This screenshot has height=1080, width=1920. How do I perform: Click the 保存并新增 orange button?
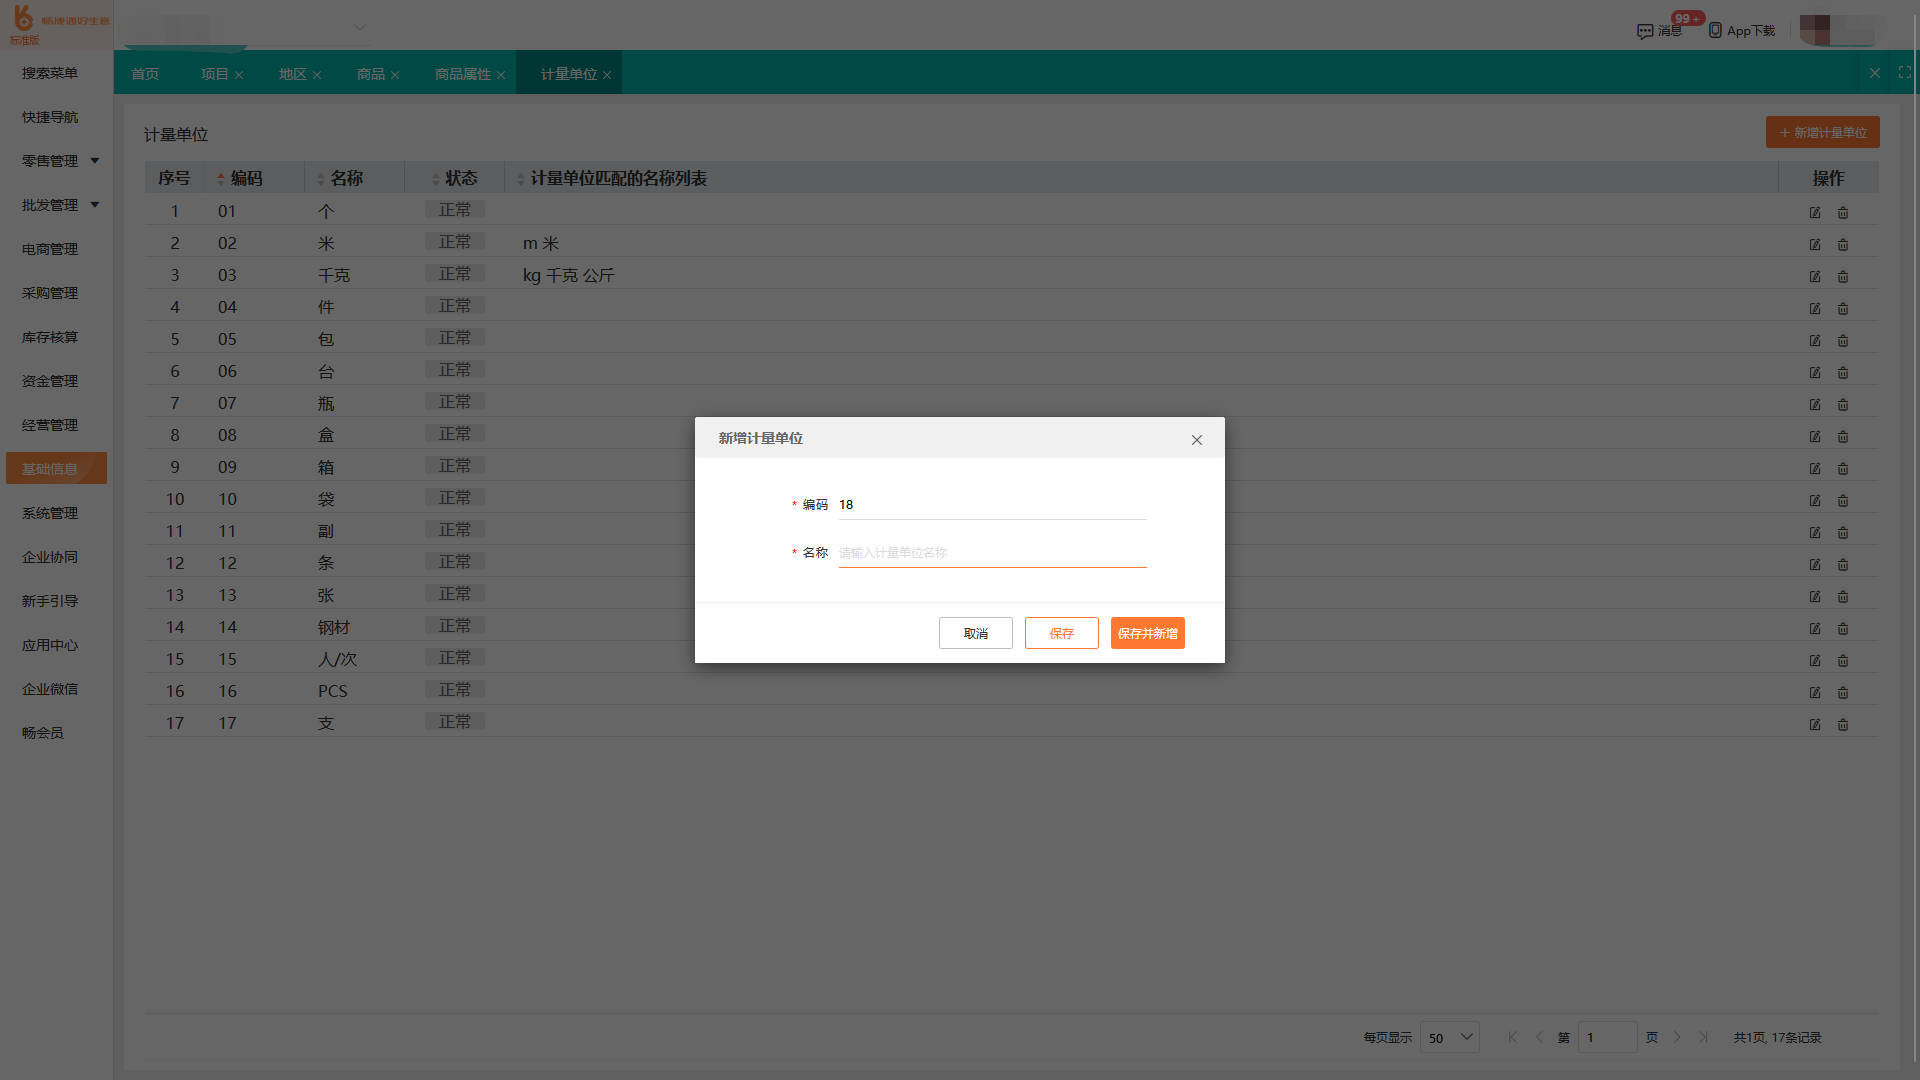tap(1146, 633)
